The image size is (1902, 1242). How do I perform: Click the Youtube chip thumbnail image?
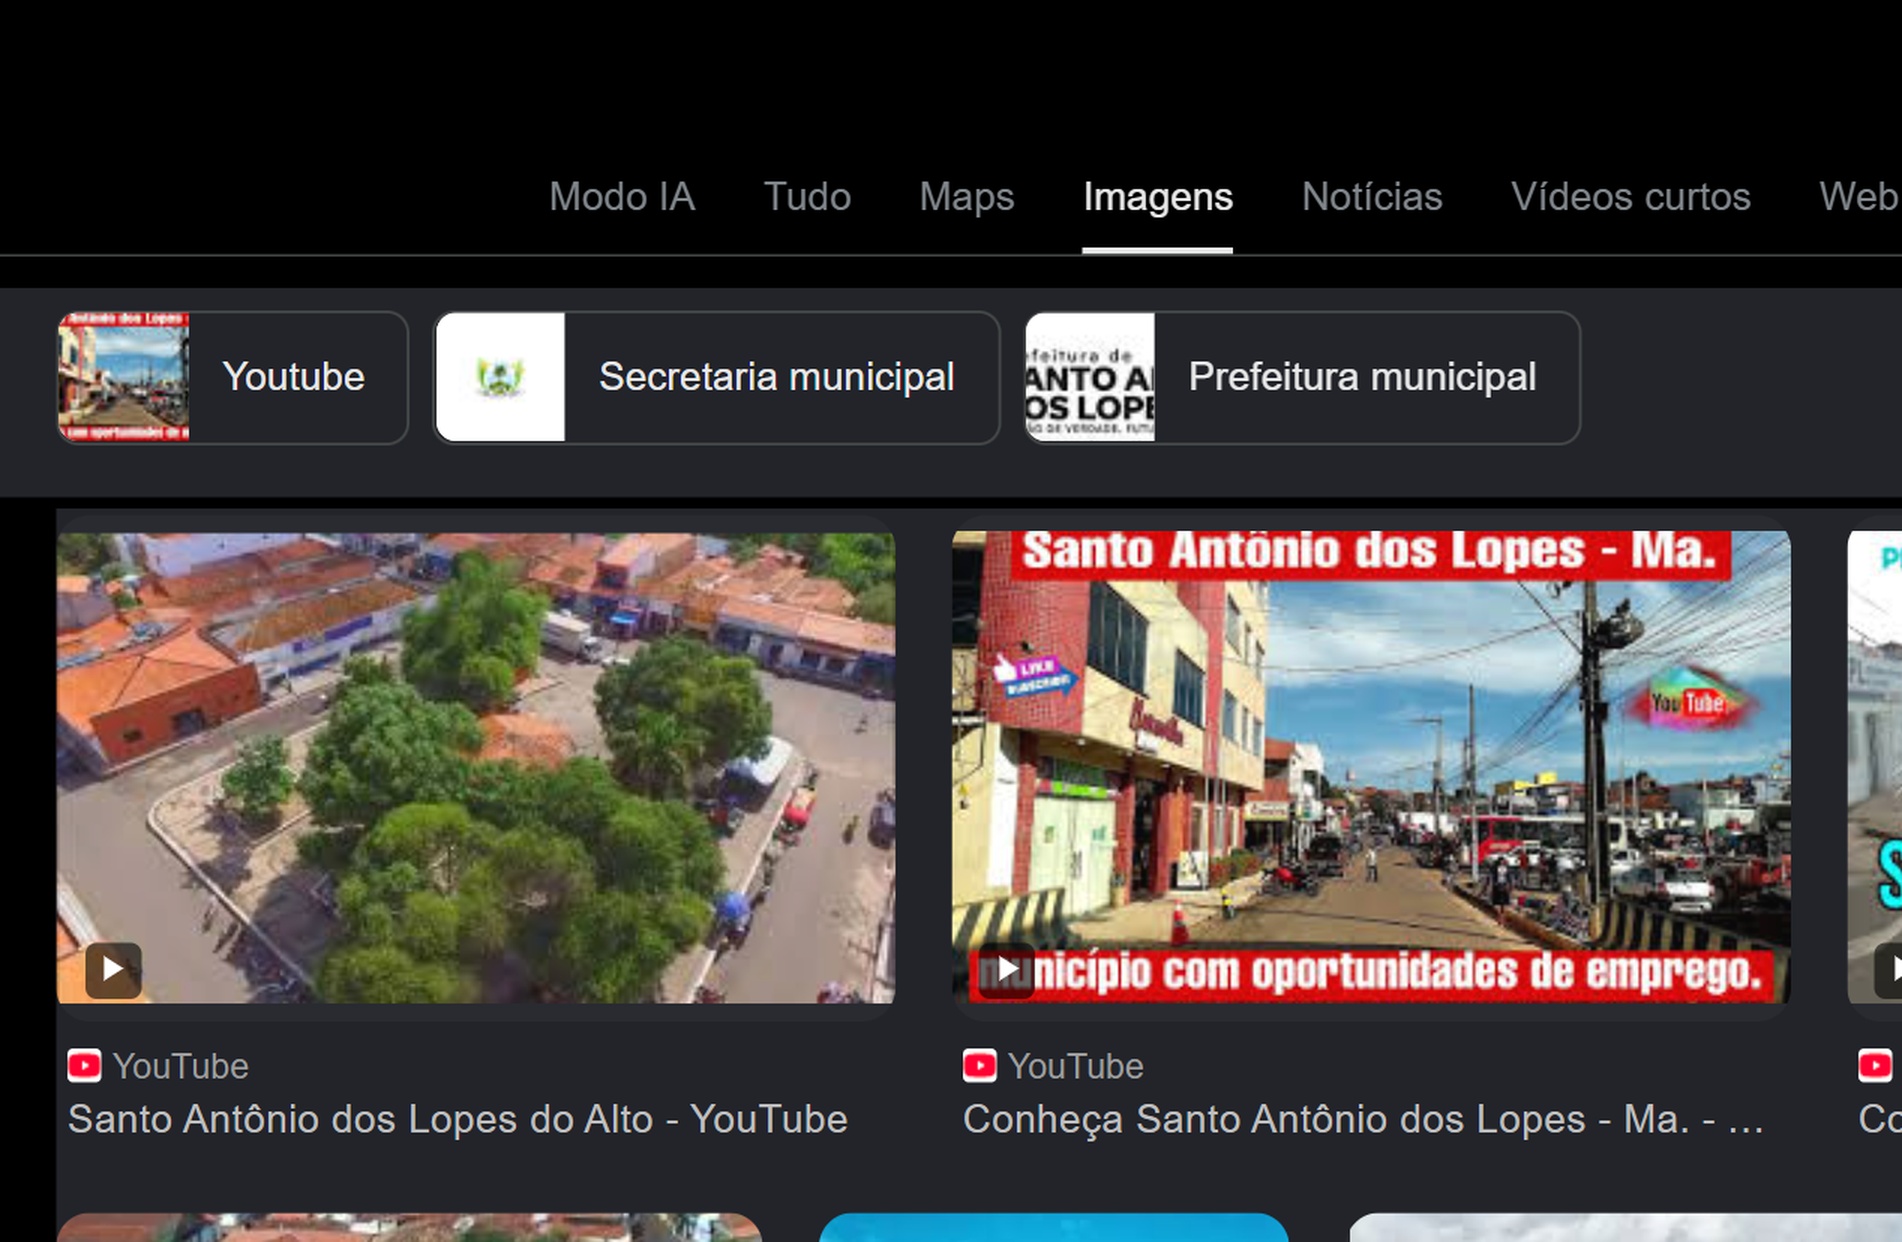coord(124,377)
